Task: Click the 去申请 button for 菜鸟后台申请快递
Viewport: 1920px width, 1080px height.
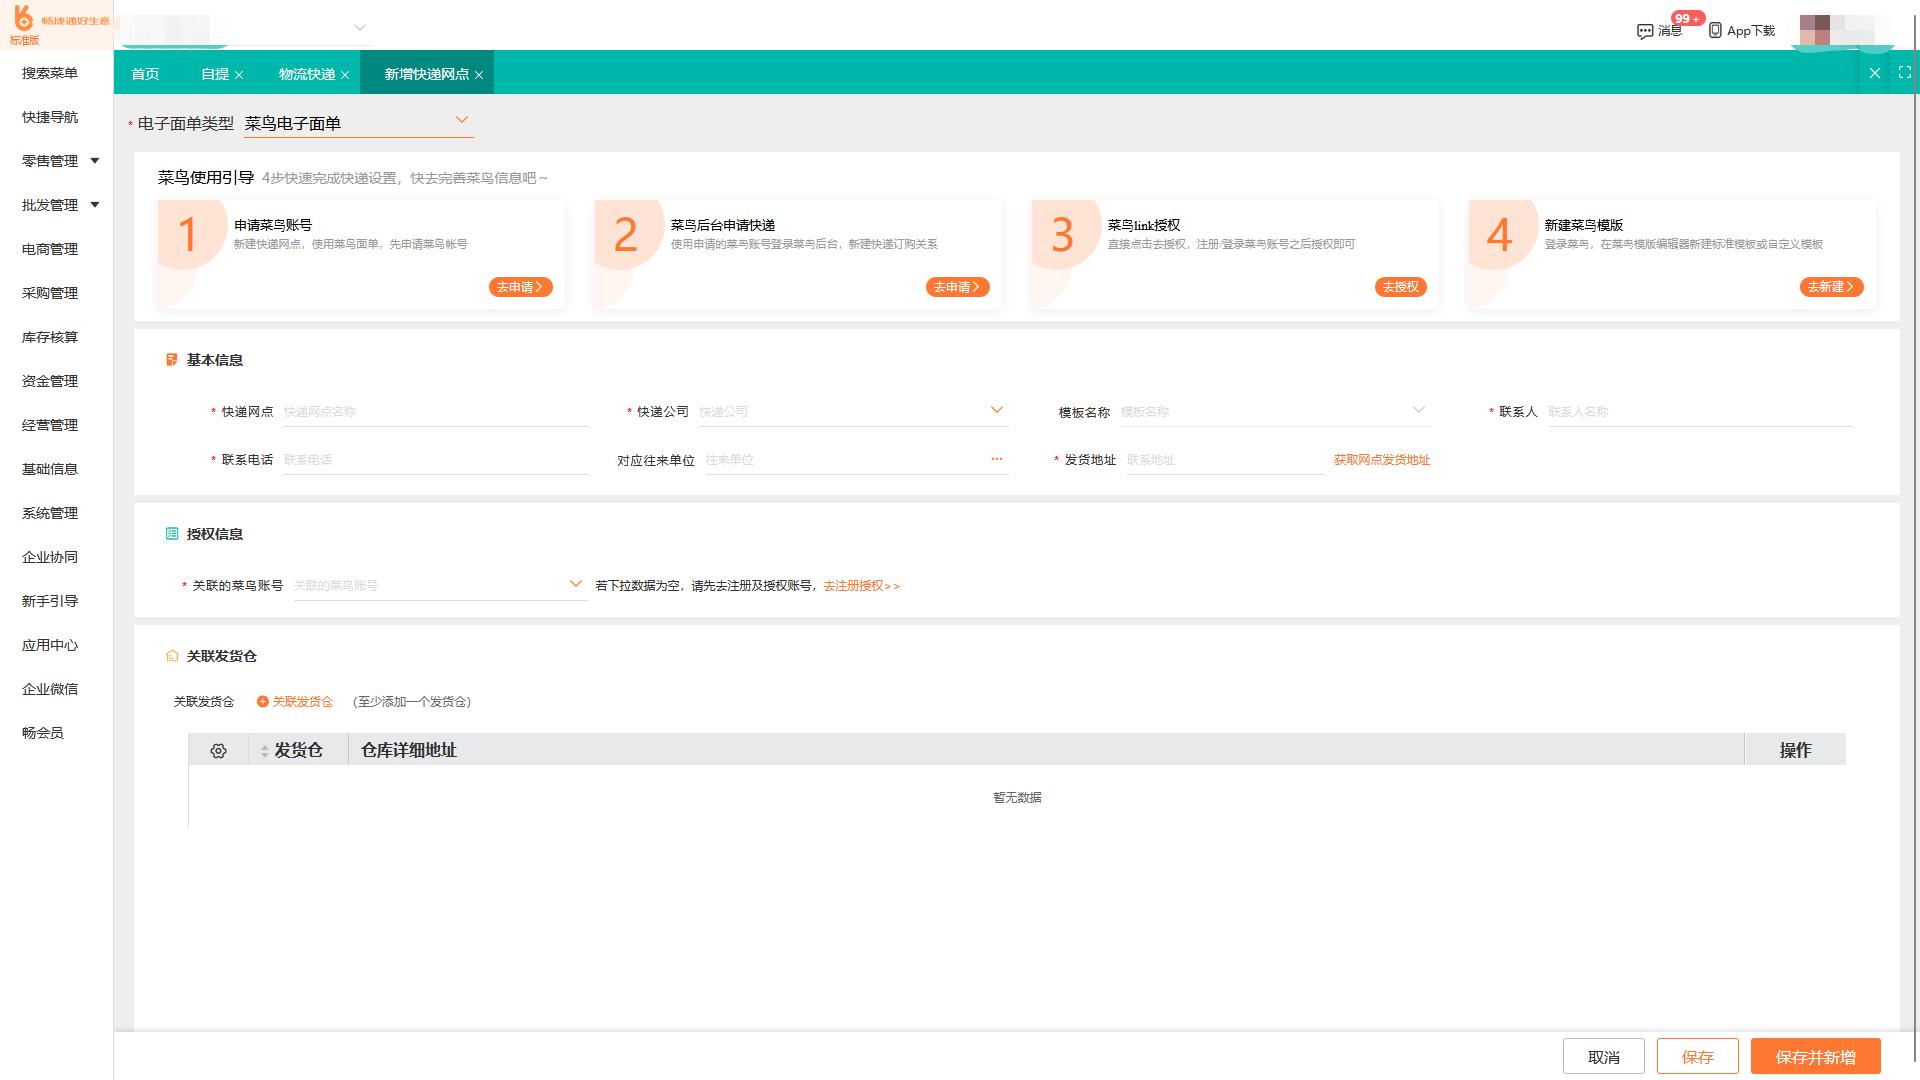Action: (960, 286)
